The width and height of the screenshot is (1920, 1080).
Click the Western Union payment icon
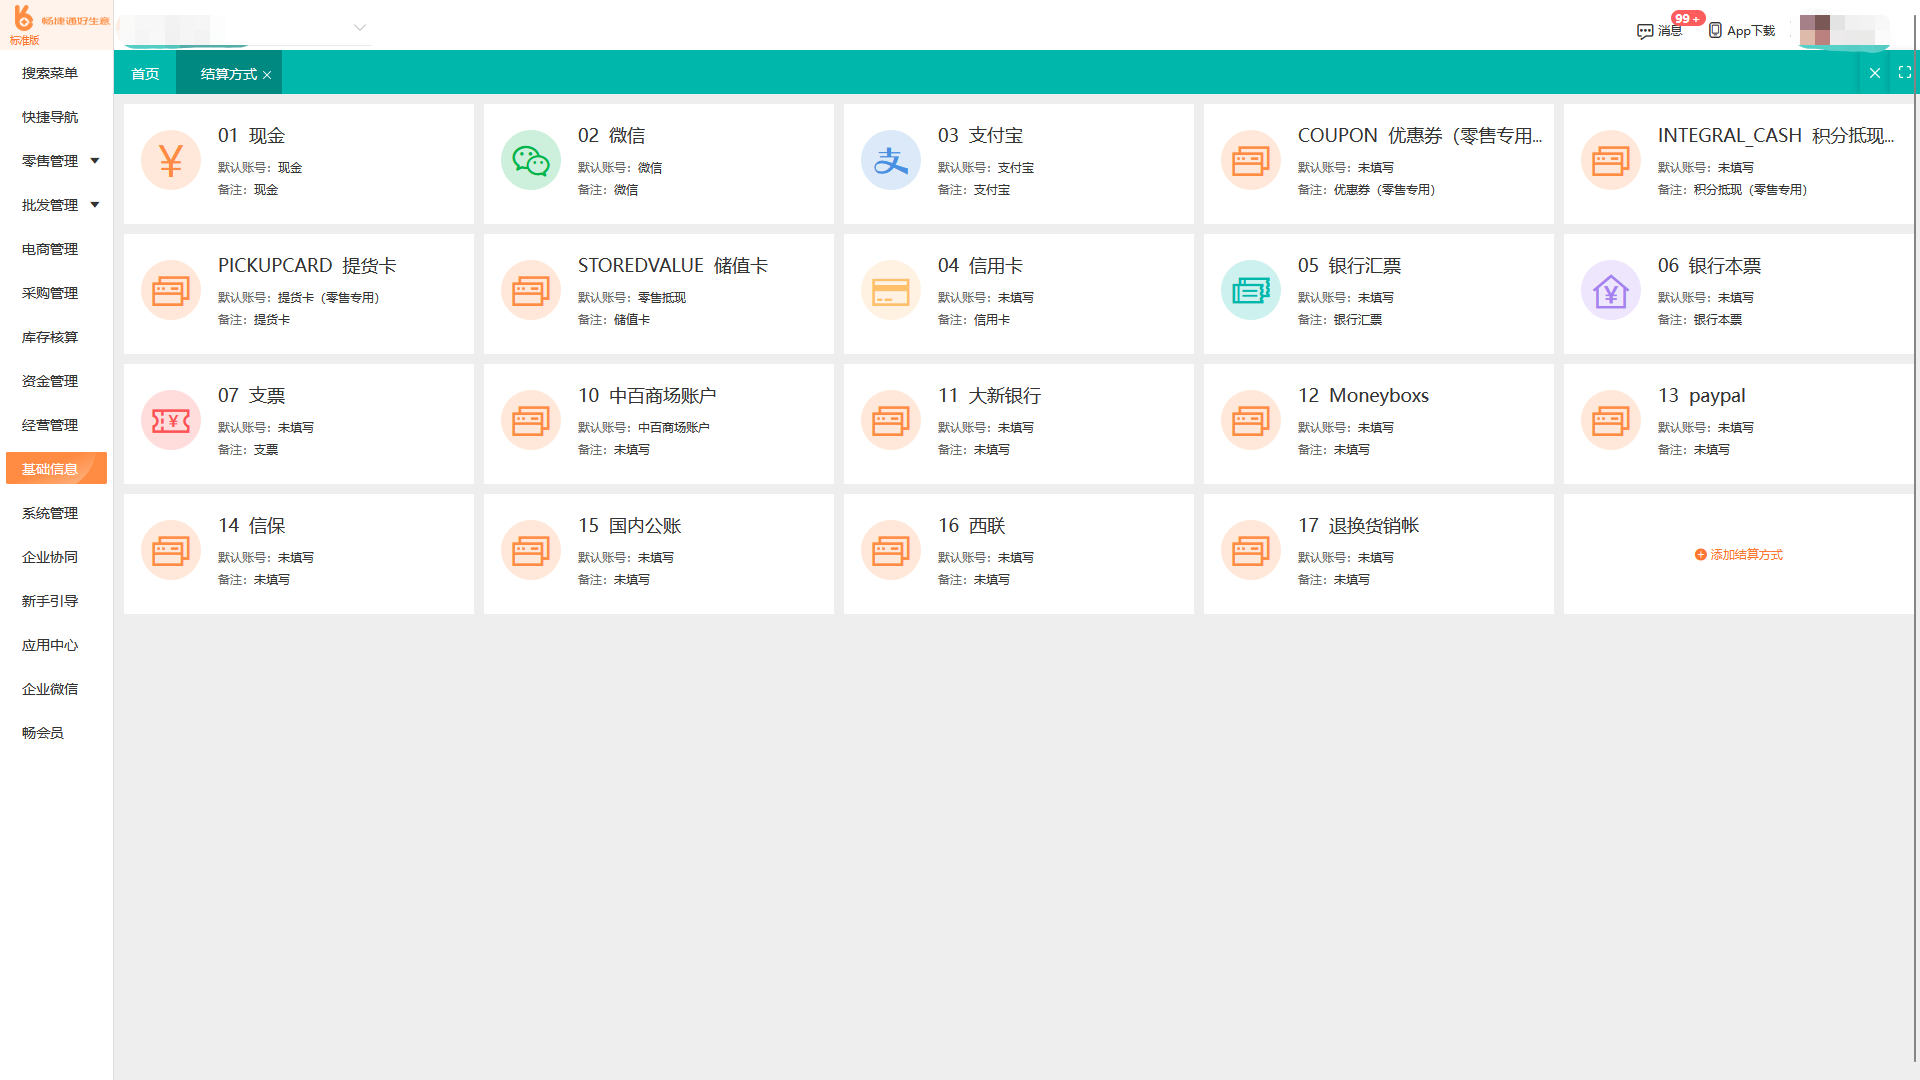click(889, 551)
